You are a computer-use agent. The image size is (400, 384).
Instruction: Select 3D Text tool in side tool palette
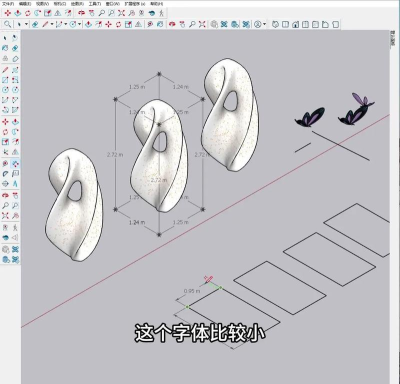(15, 184)
